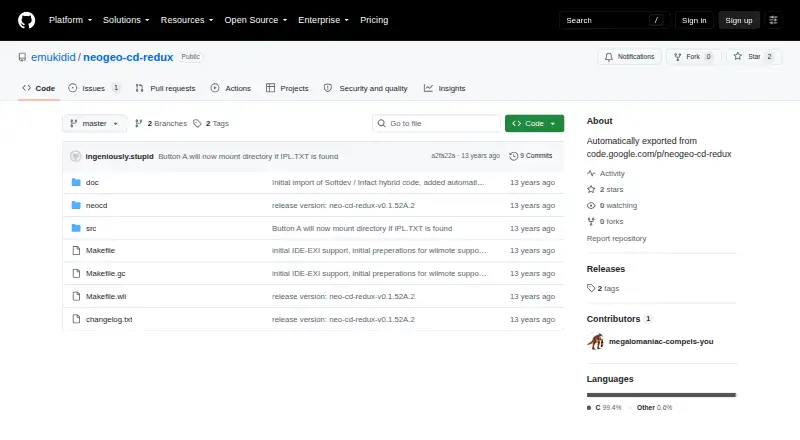Open the doc folder icon
The width and height of the screenshot is (800, 440).
[76, 182]
